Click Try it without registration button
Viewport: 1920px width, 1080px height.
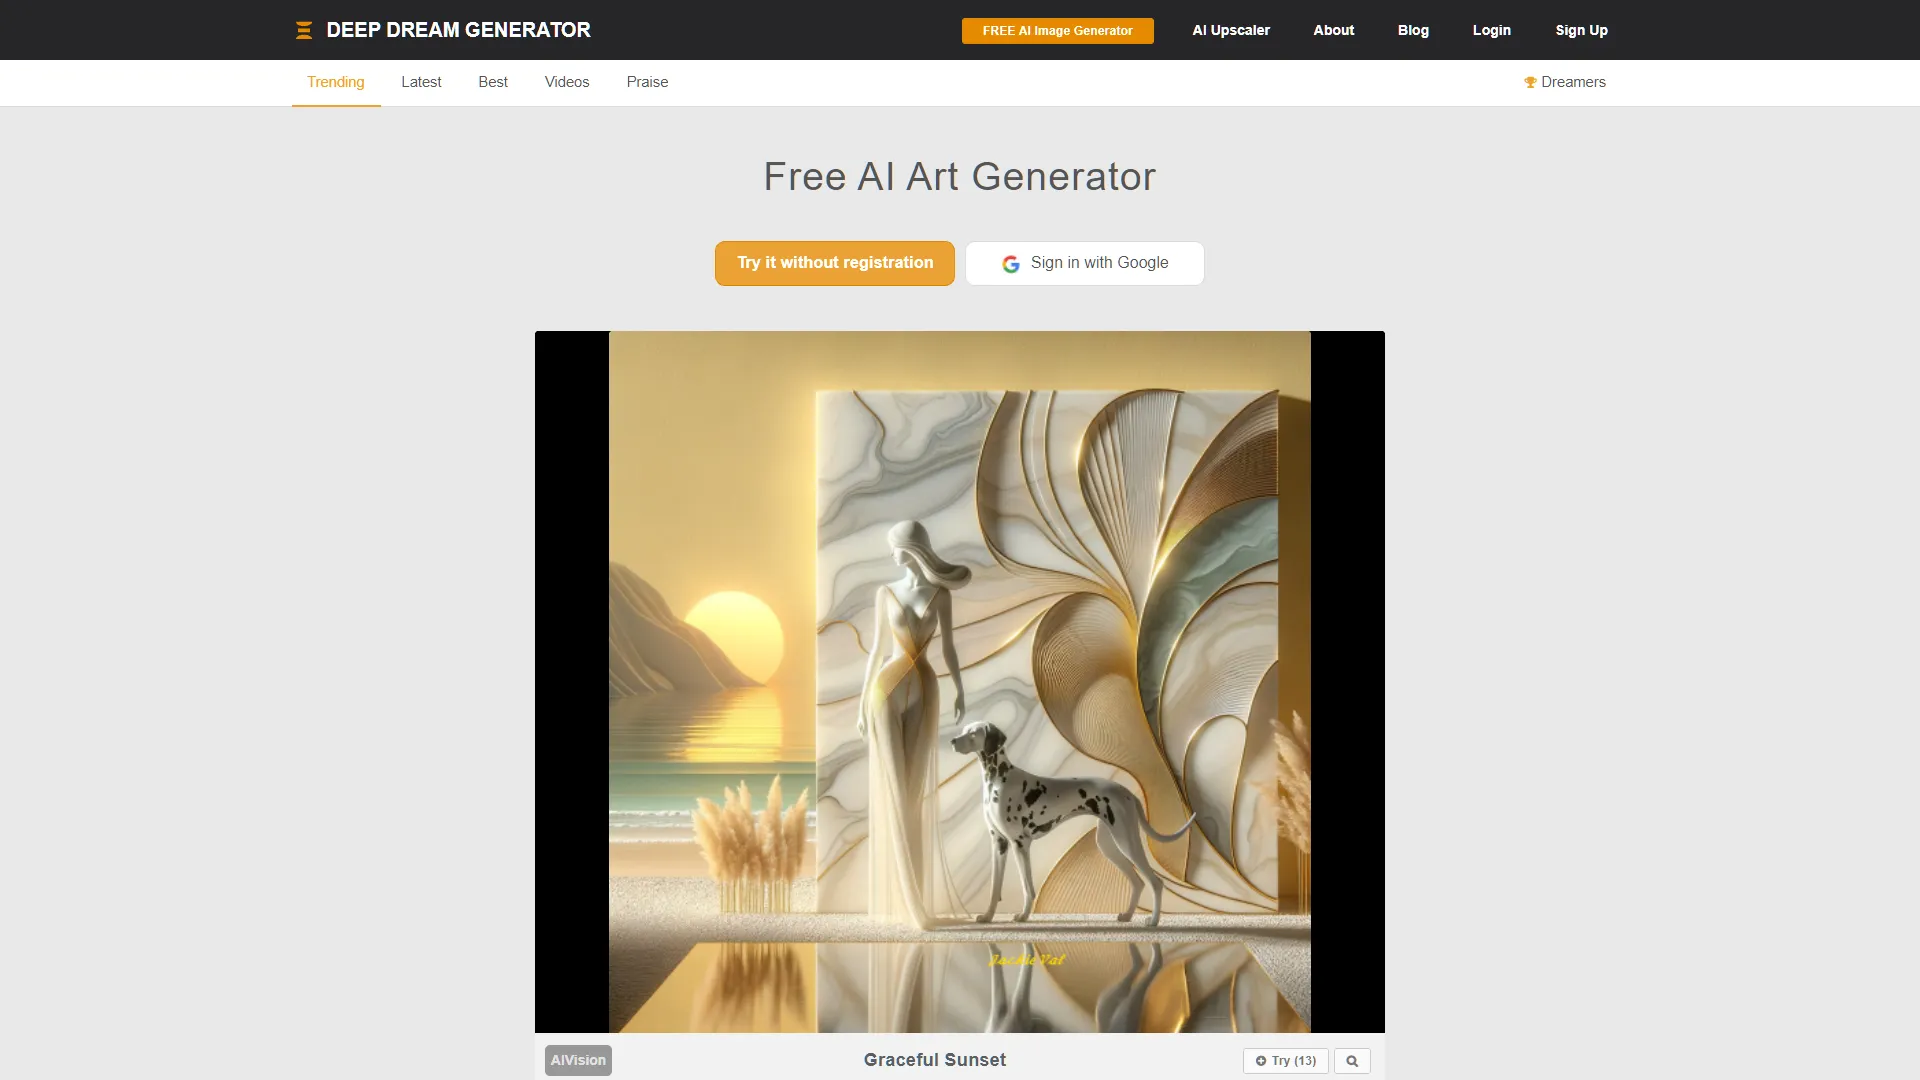pos(835,262)
